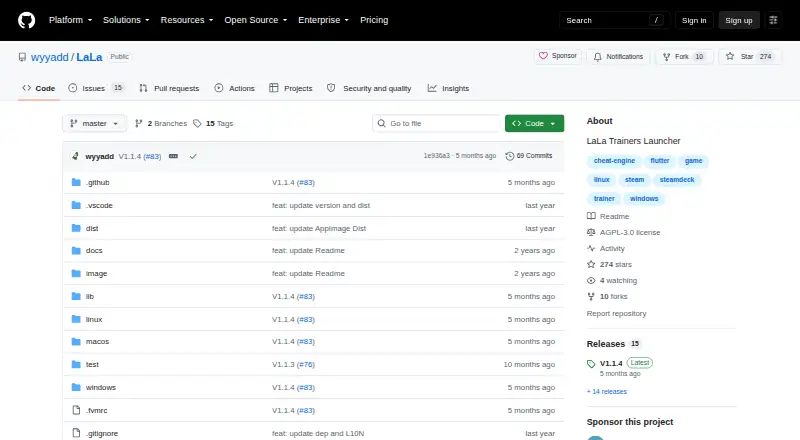Expand the Resources menu
This screenshot has width=800, height=440.
click(x=187, y=20)
